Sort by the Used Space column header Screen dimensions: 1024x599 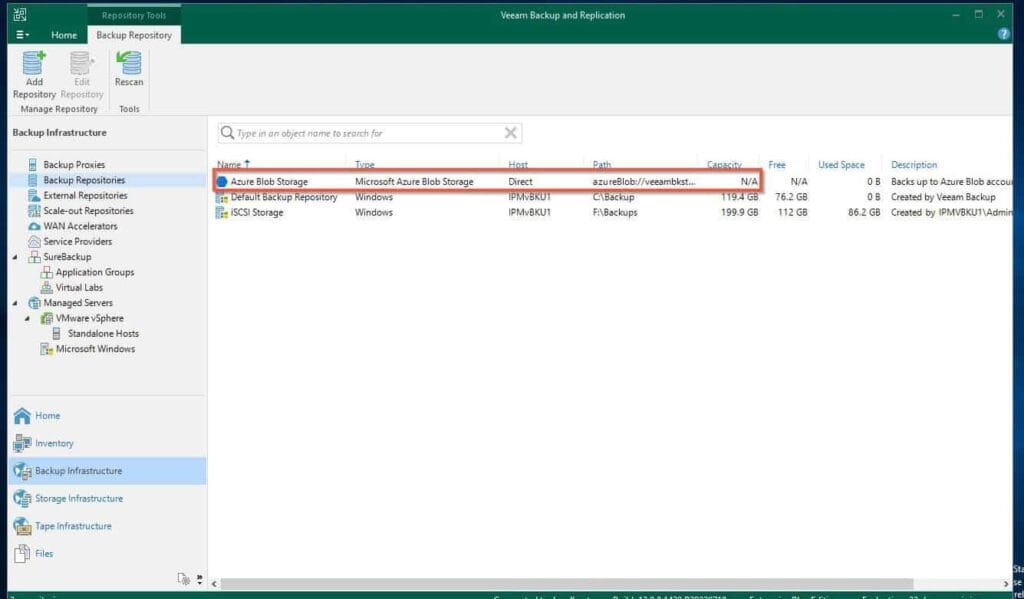coord(841,165)
